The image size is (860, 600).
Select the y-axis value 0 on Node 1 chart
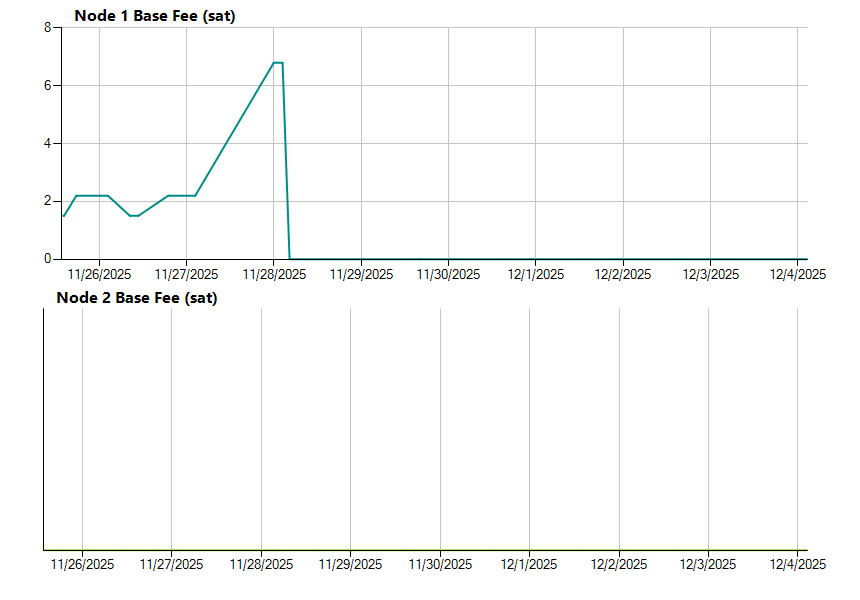point(47,258)
